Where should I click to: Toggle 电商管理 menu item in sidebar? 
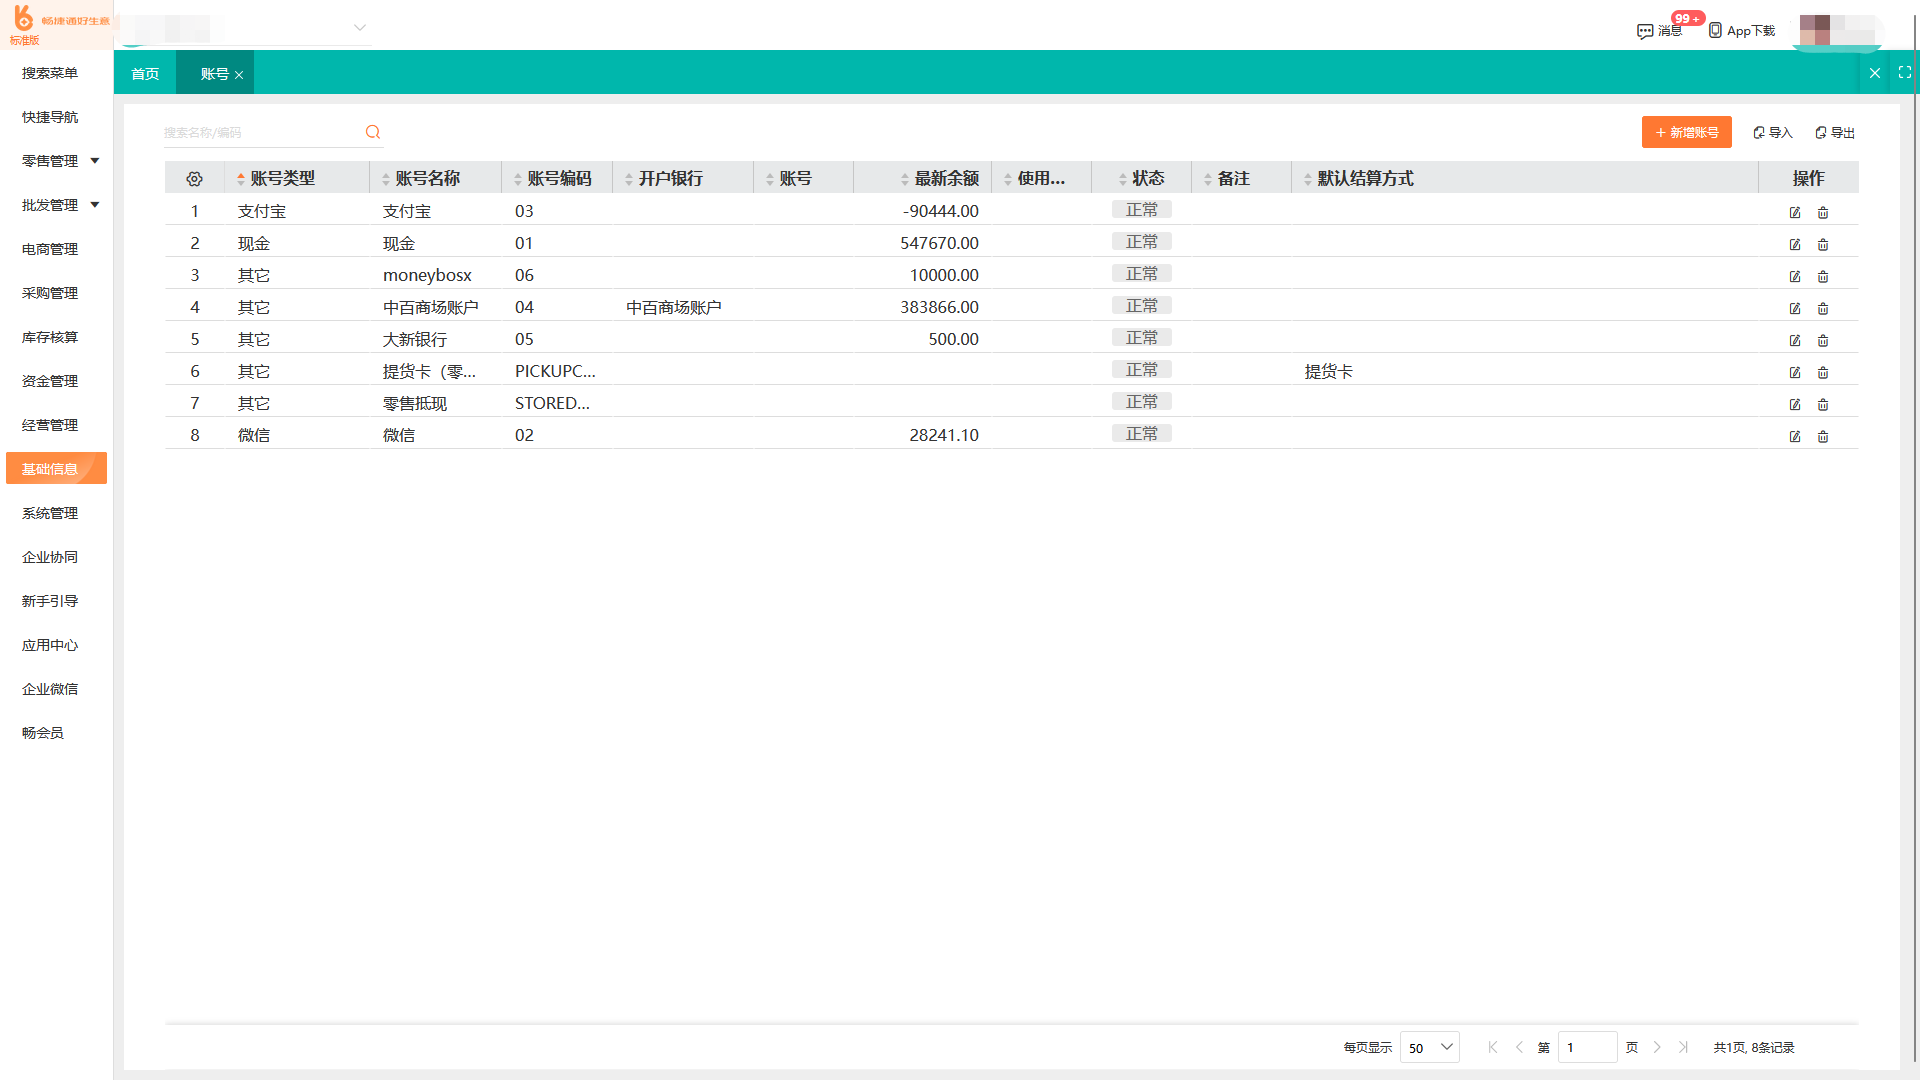coord(53,249)
